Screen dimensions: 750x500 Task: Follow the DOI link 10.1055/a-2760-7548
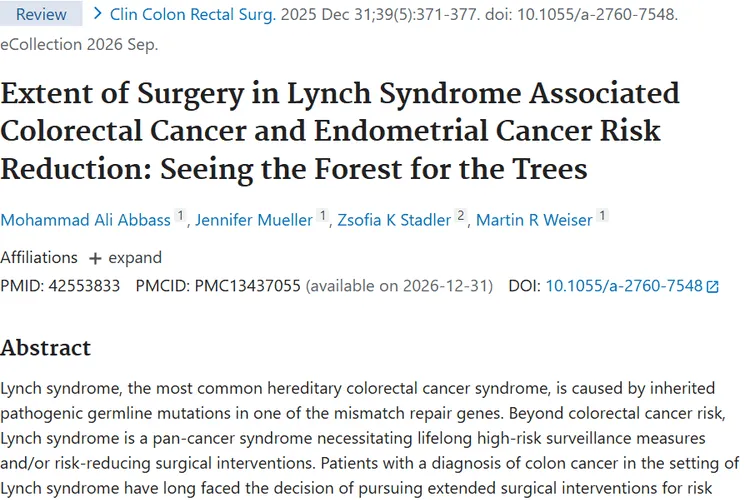tap(624, 286)
